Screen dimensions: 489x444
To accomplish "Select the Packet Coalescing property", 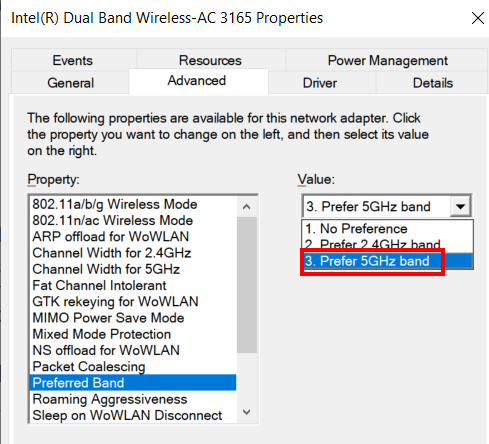I will 89,367.
